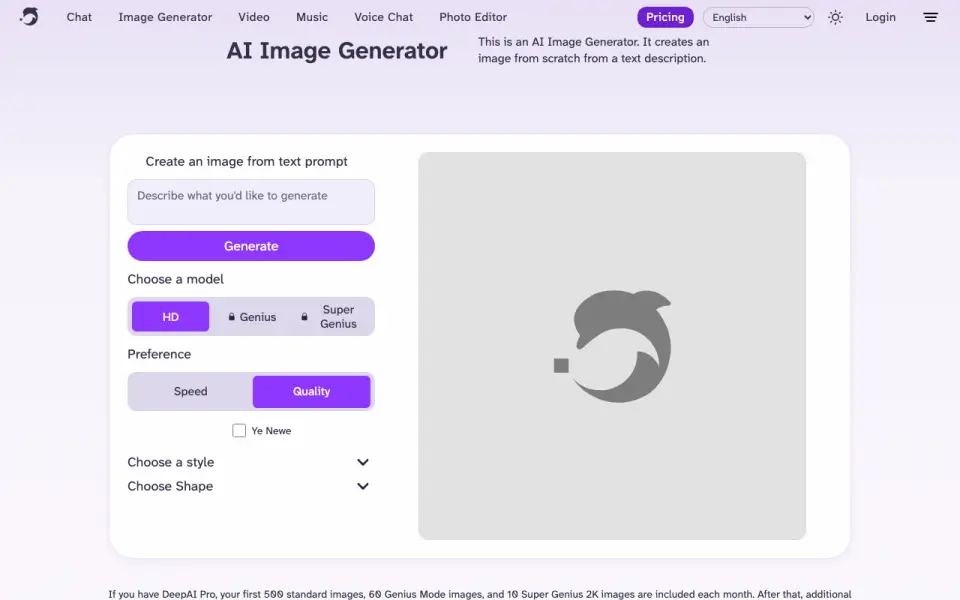Click the lock icon beside Super Genius
The height and width of the screenshot is (600, 960).
click(x=304, y=317)
